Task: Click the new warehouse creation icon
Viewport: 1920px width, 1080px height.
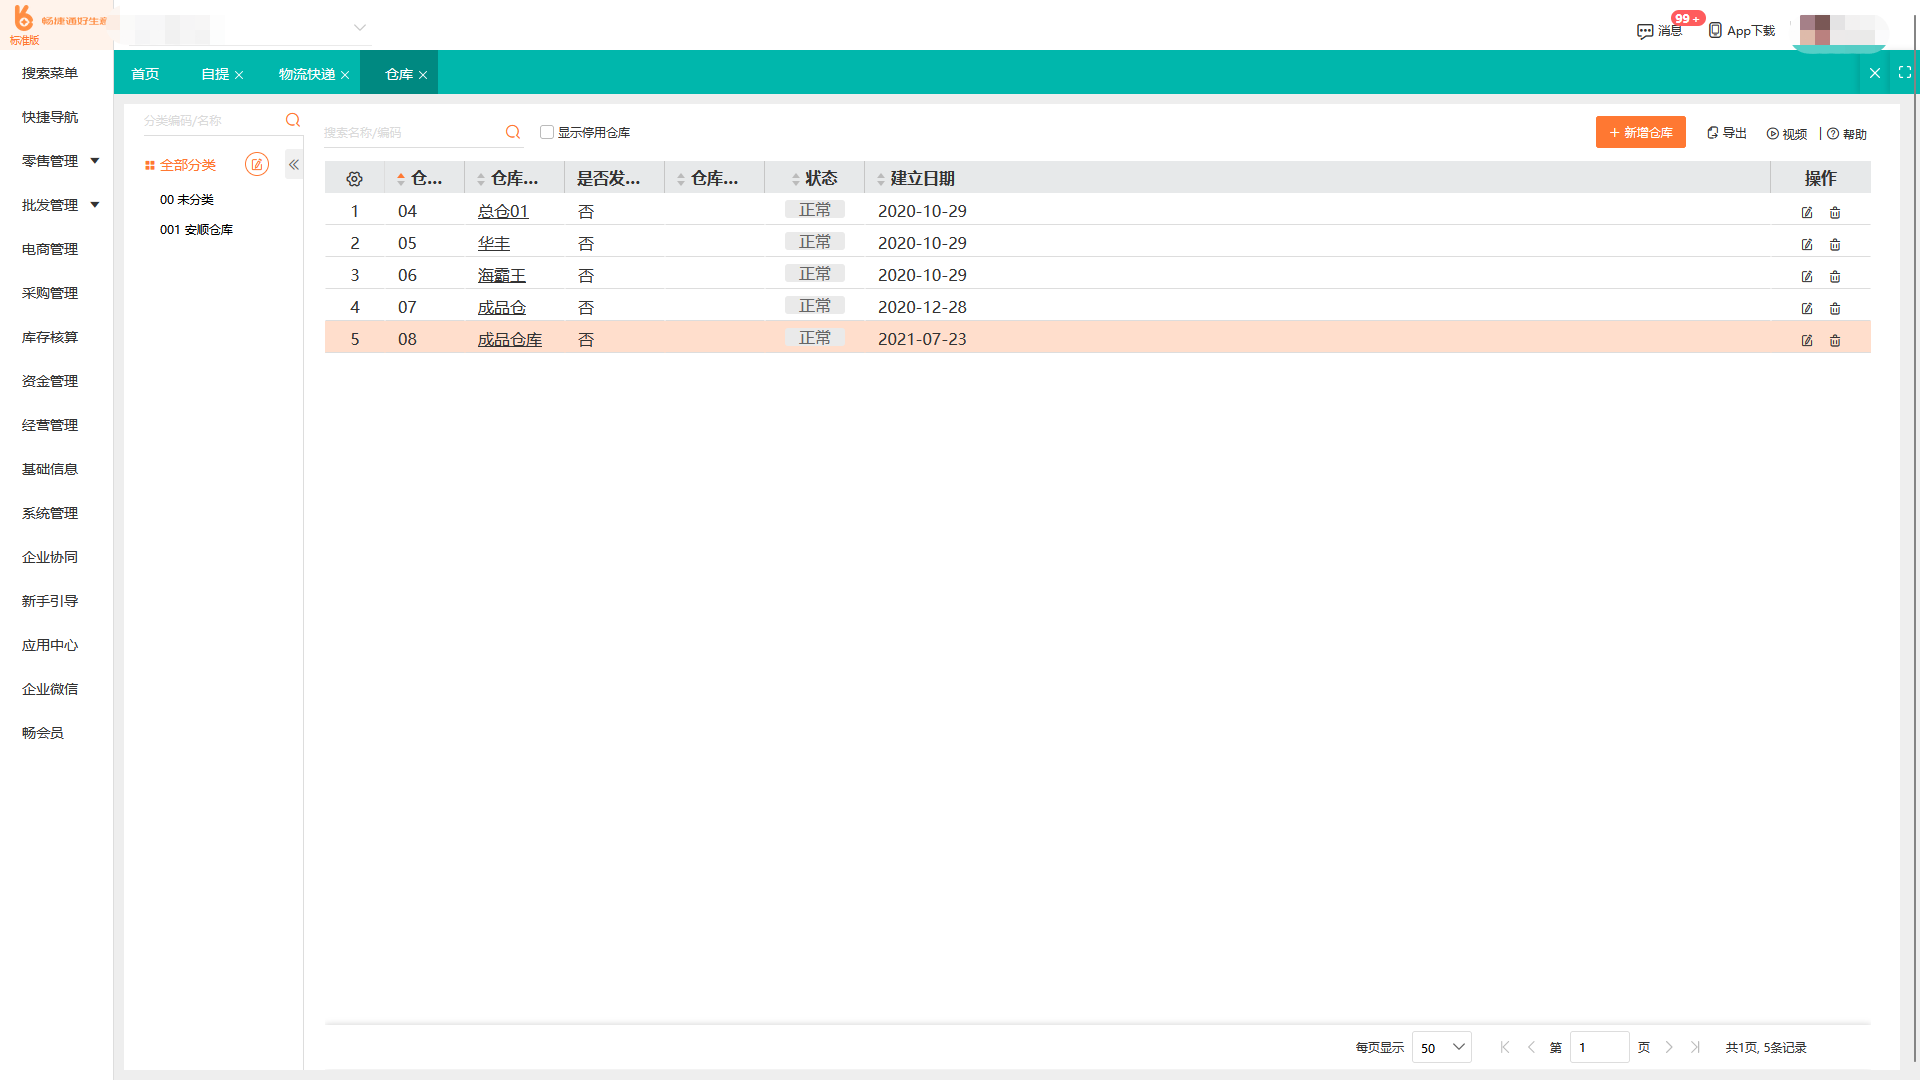Action: click(x=1638, y=129)
